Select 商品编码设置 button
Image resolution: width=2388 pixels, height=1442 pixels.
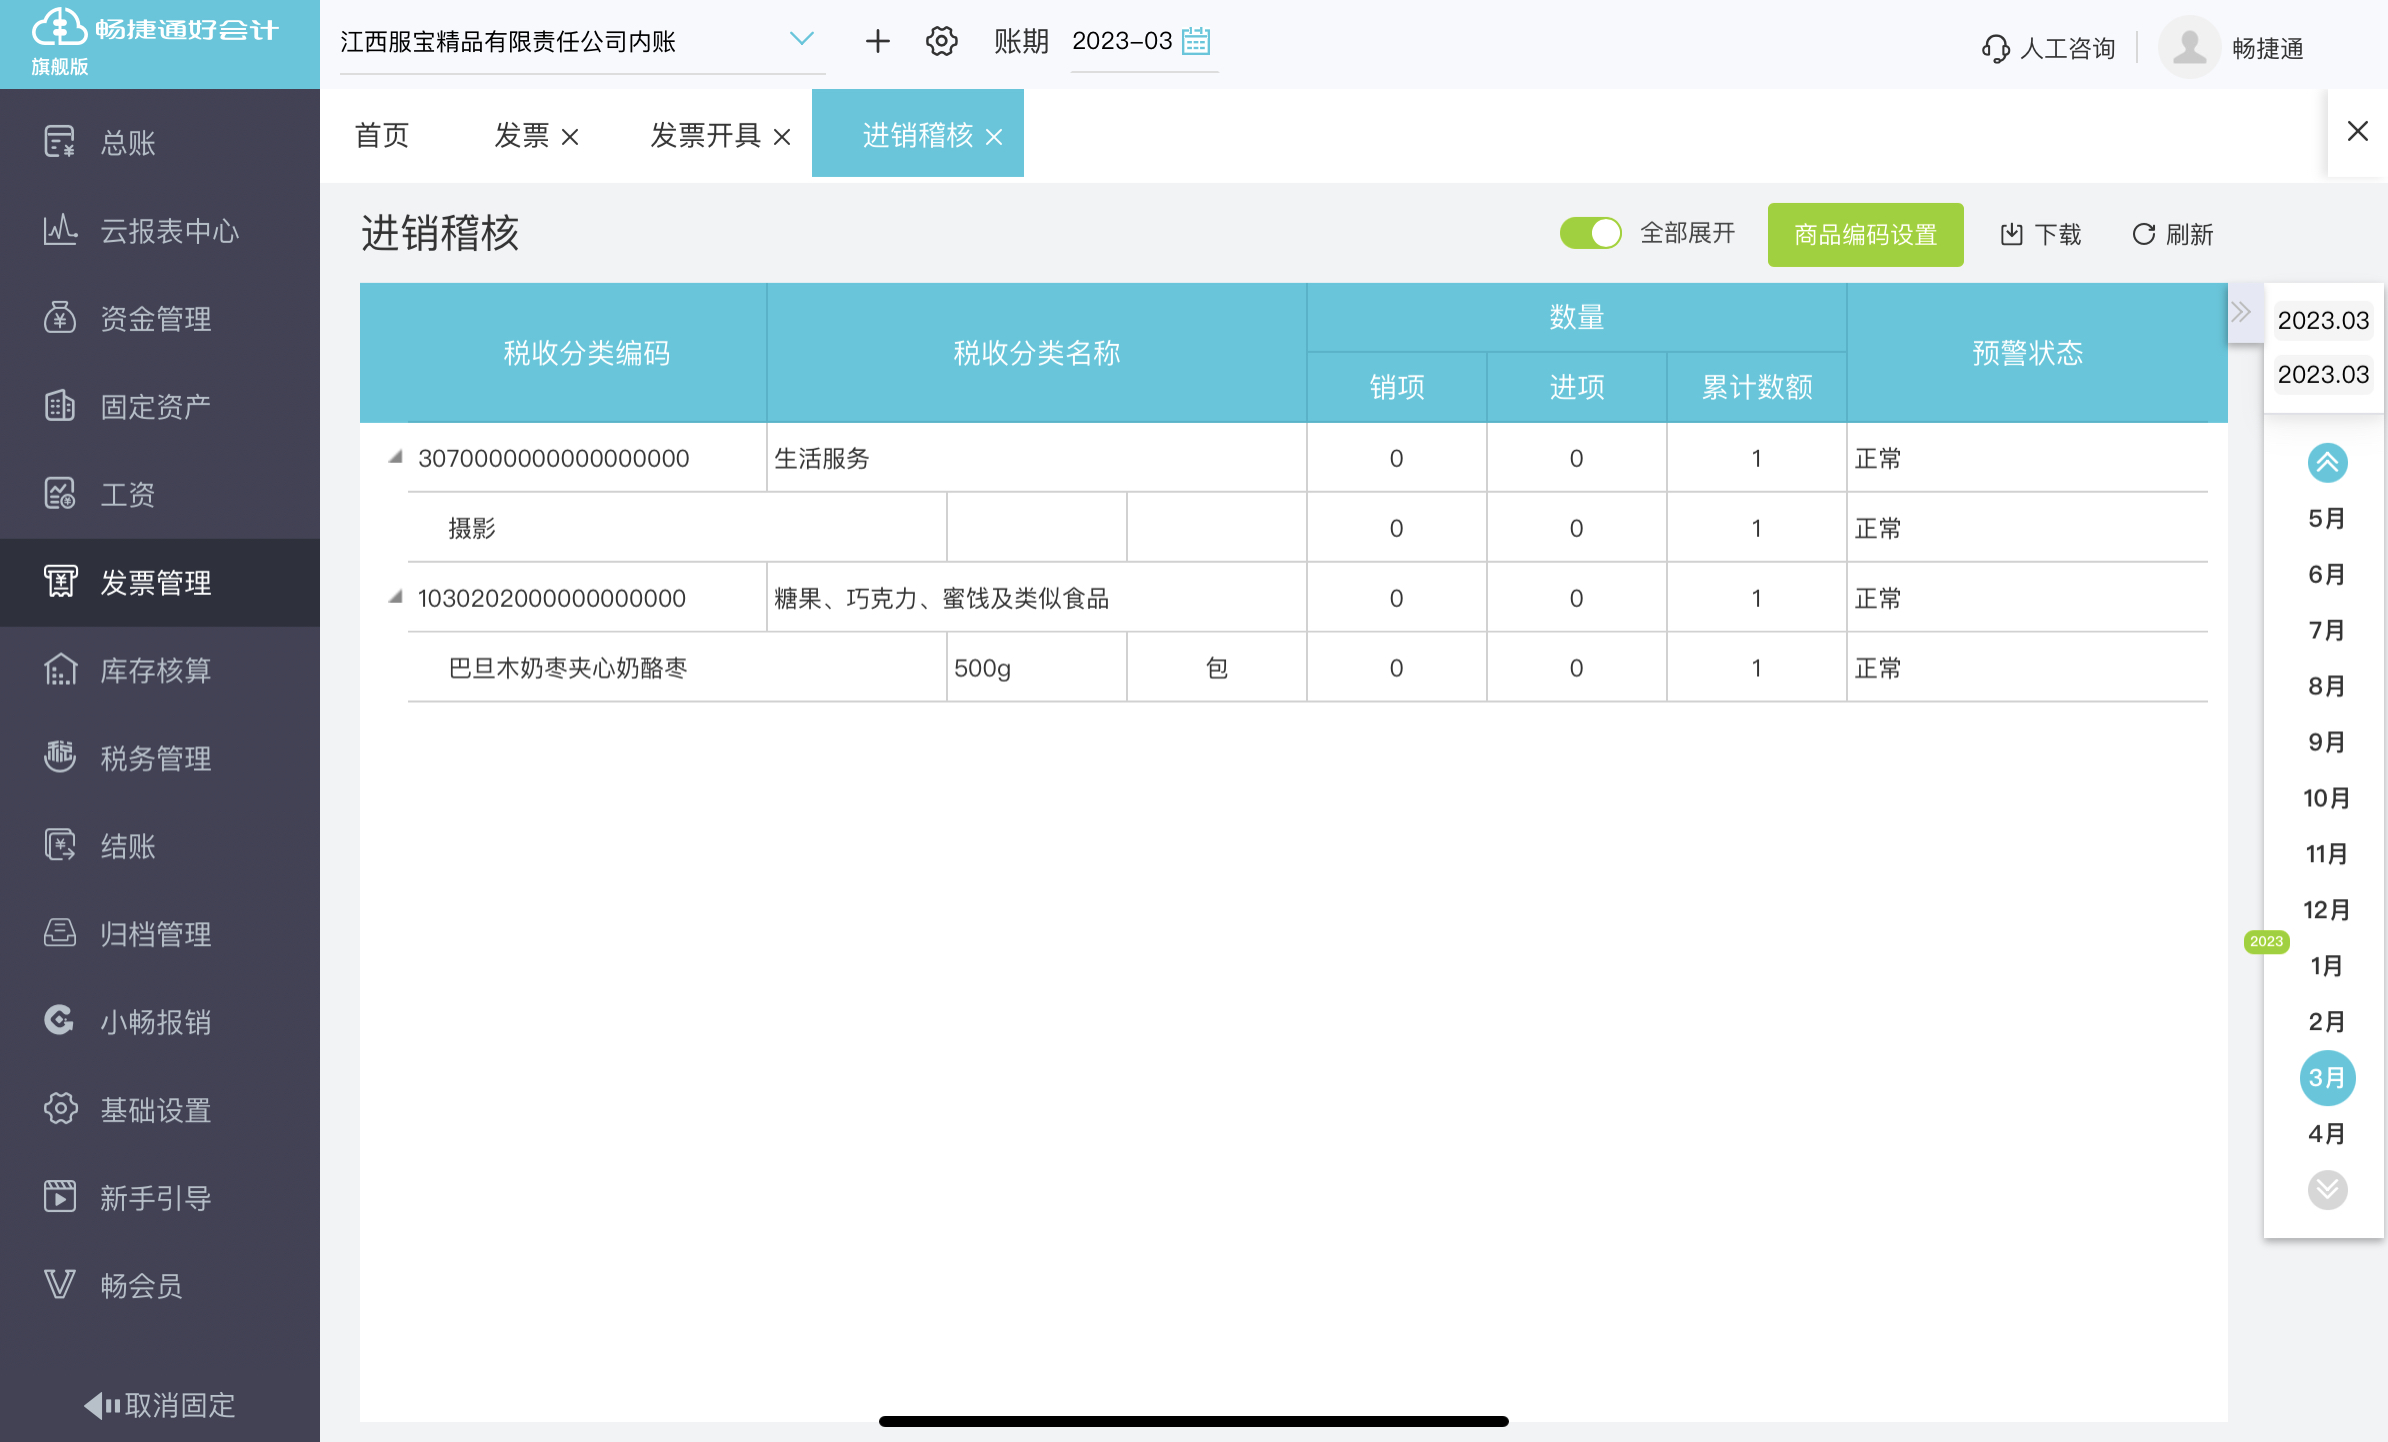click(1864, 232)
